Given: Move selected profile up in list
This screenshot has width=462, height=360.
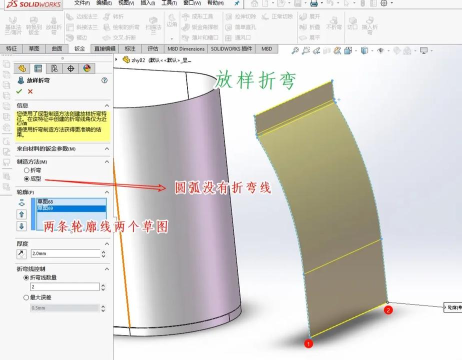Looking at the screenshot, I should [21, 214].
